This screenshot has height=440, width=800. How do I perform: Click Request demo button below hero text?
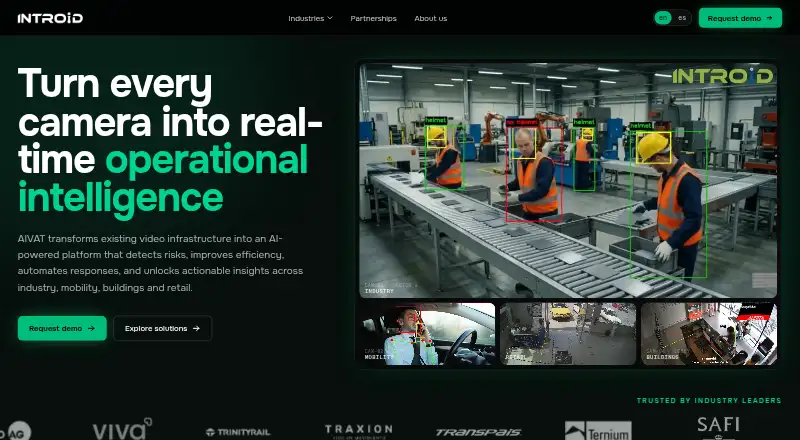point(62,328)
